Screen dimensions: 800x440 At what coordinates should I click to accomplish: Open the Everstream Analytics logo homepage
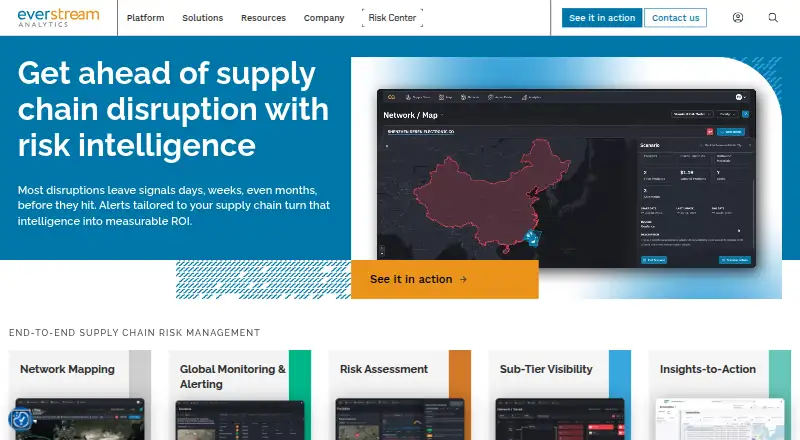click(58, 17)
